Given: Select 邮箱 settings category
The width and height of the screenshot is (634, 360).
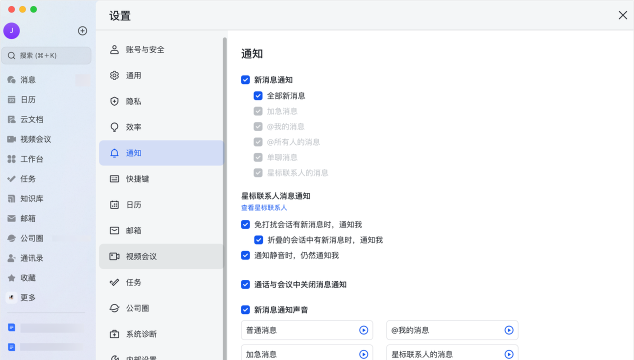Looking at the screenshot, I should click(161, 231).
